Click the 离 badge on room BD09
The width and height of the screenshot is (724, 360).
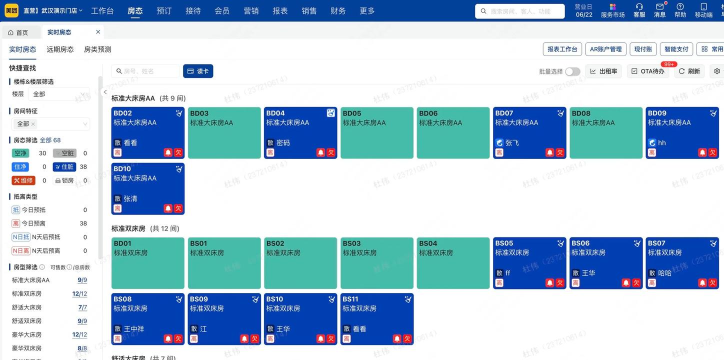pyautogui.click(x=652, y=153)
